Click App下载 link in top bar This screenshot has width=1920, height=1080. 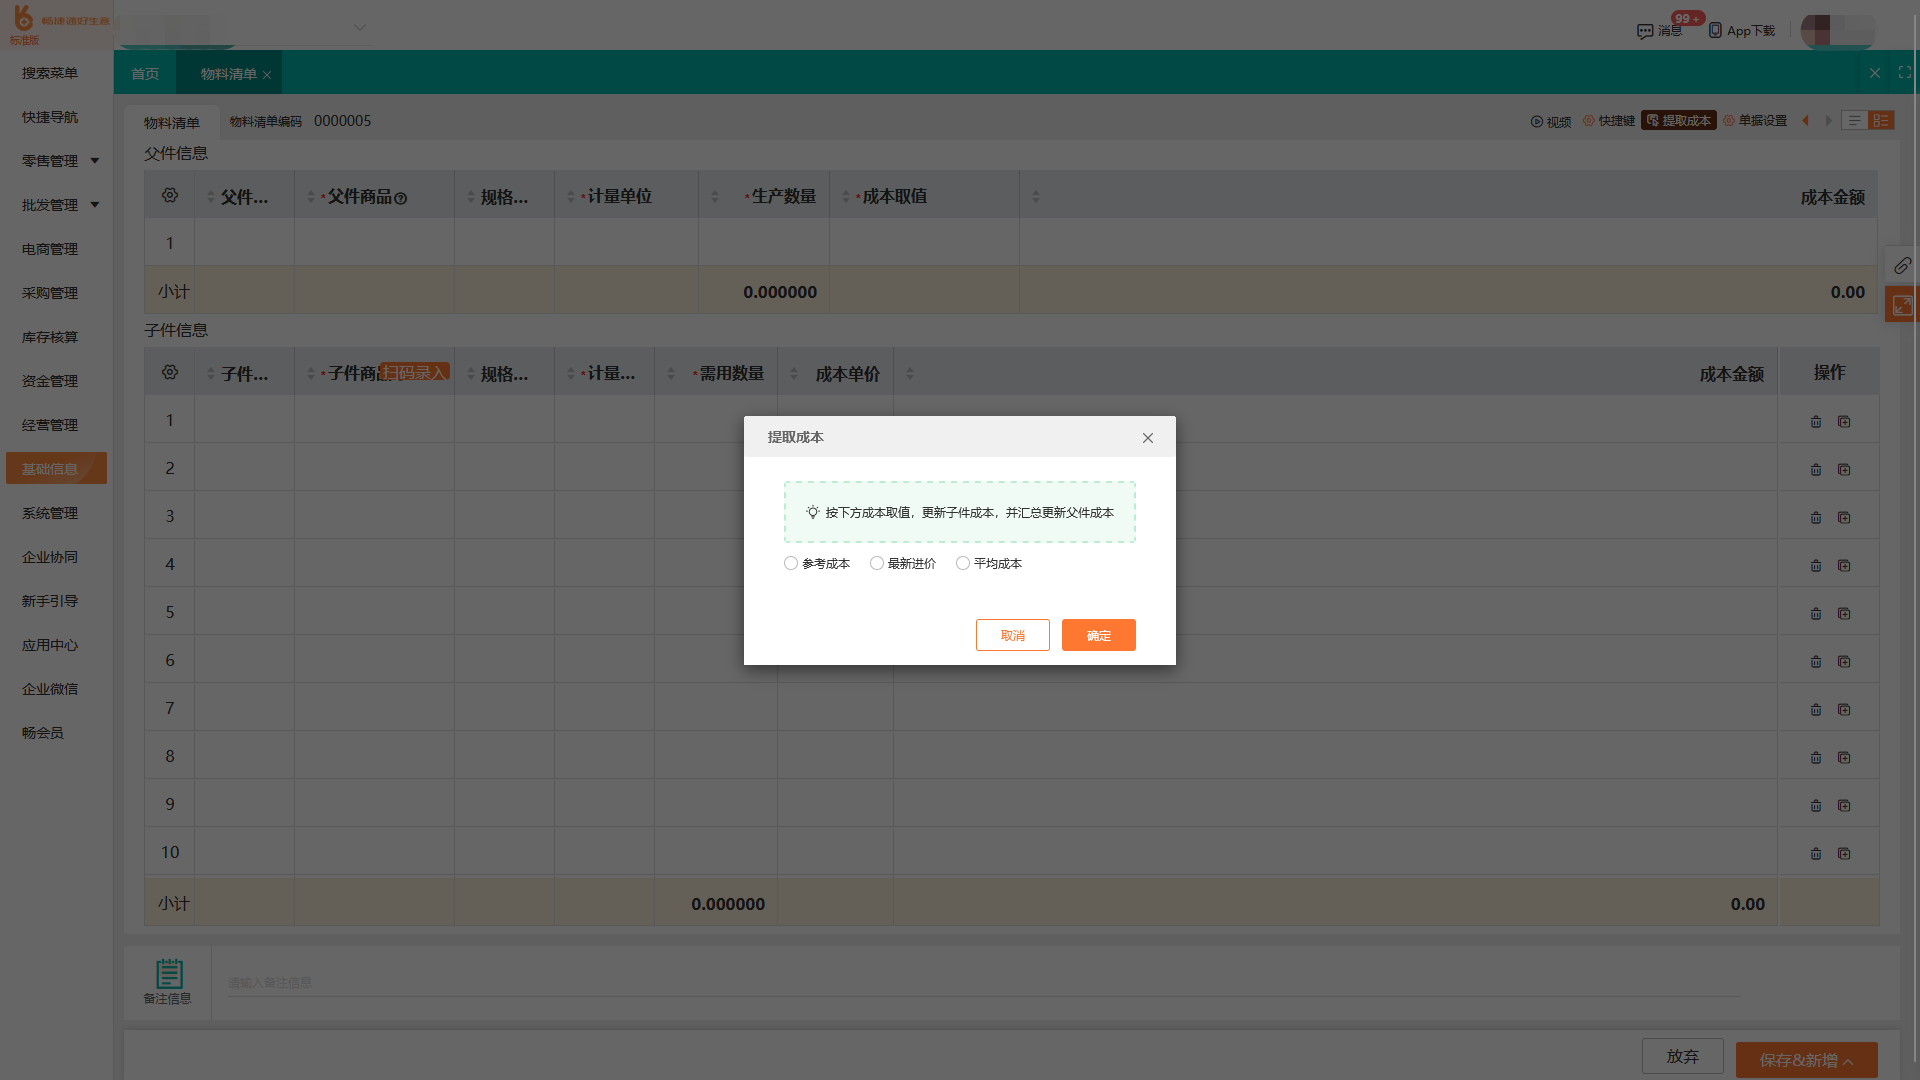point(1743,29)
